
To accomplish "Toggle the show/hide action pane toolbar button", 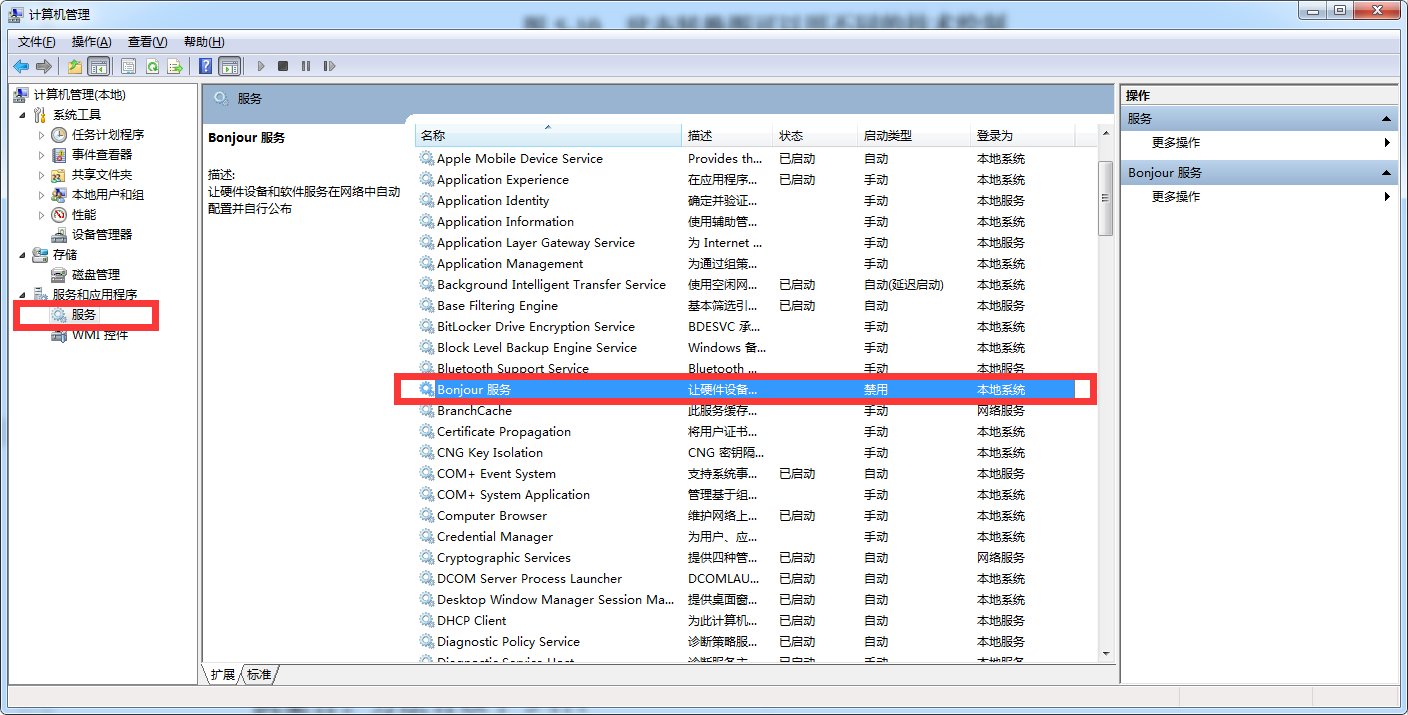I will (x=229, y=66).
